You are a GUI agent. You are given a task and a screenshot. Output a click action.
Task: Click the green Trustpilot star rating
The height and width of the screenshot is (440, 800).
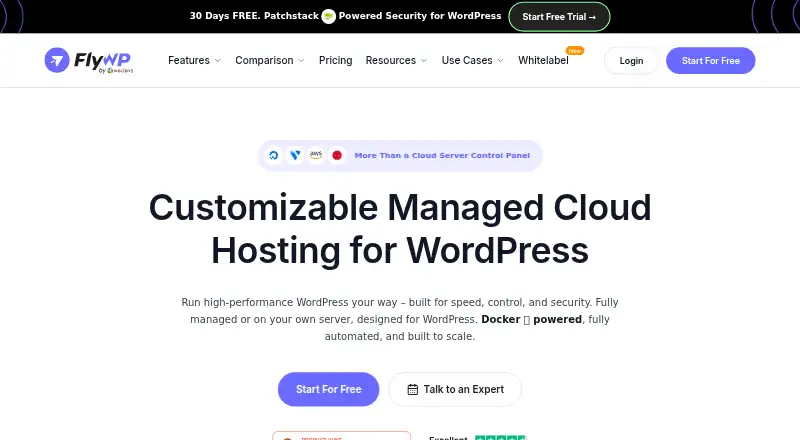pos(501,437)
